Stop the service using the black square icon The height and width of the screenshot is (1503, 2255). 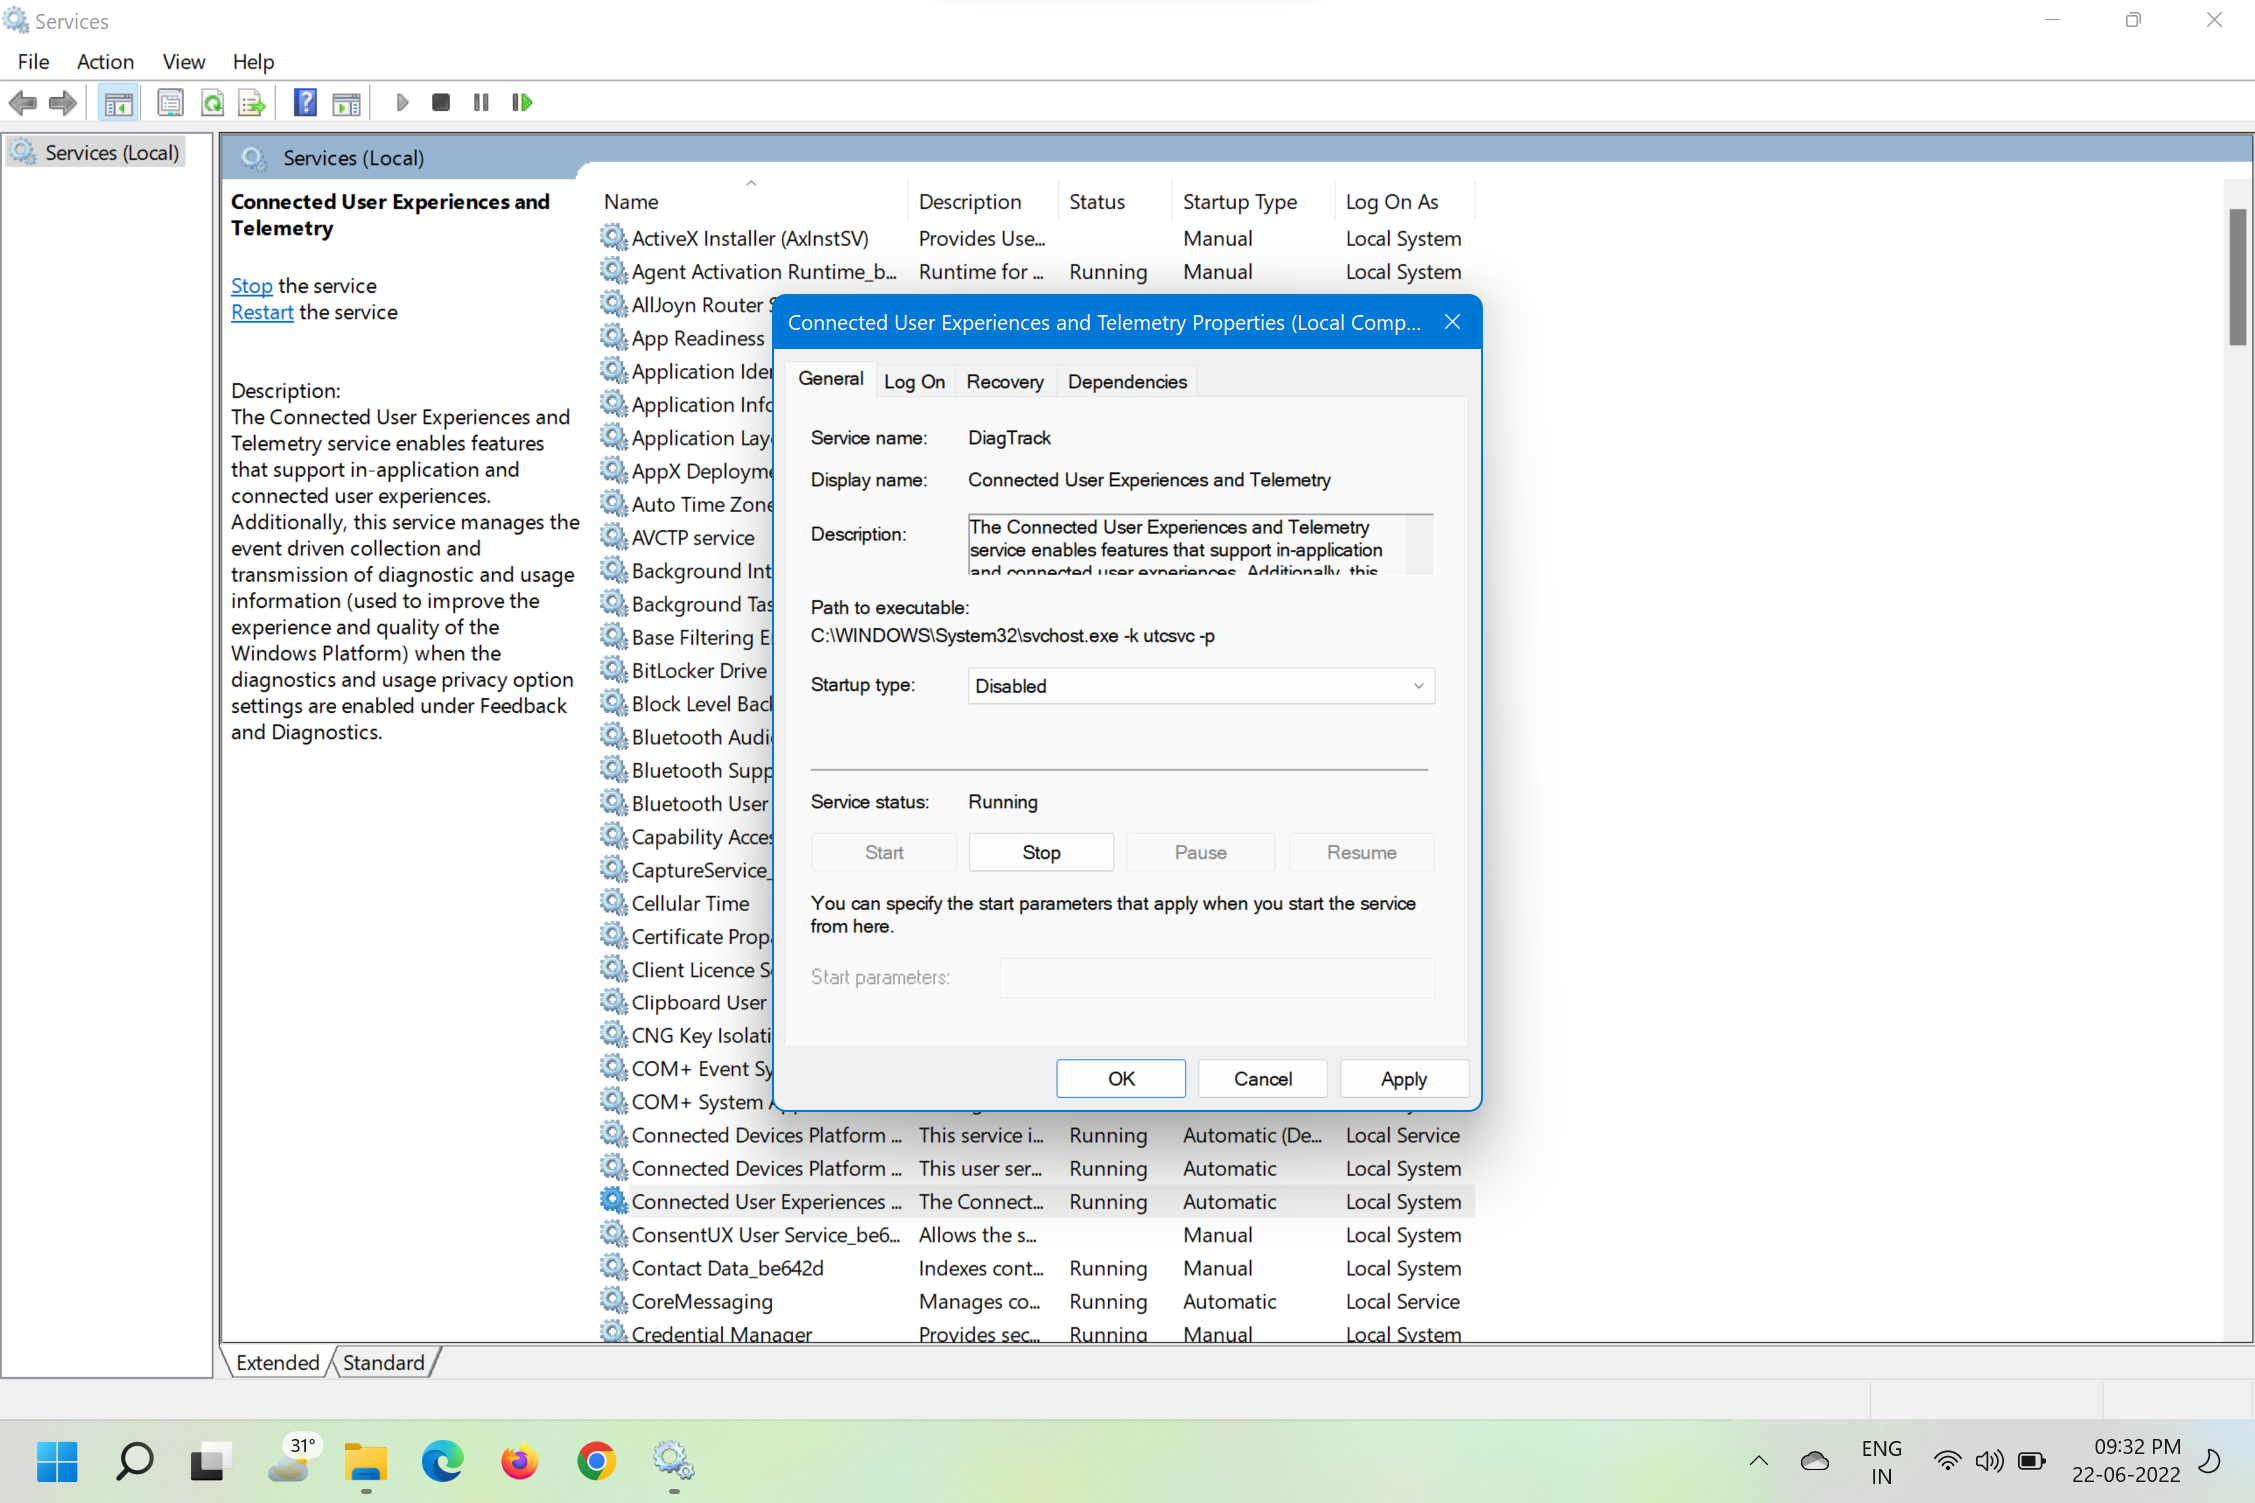pos(440,101)
